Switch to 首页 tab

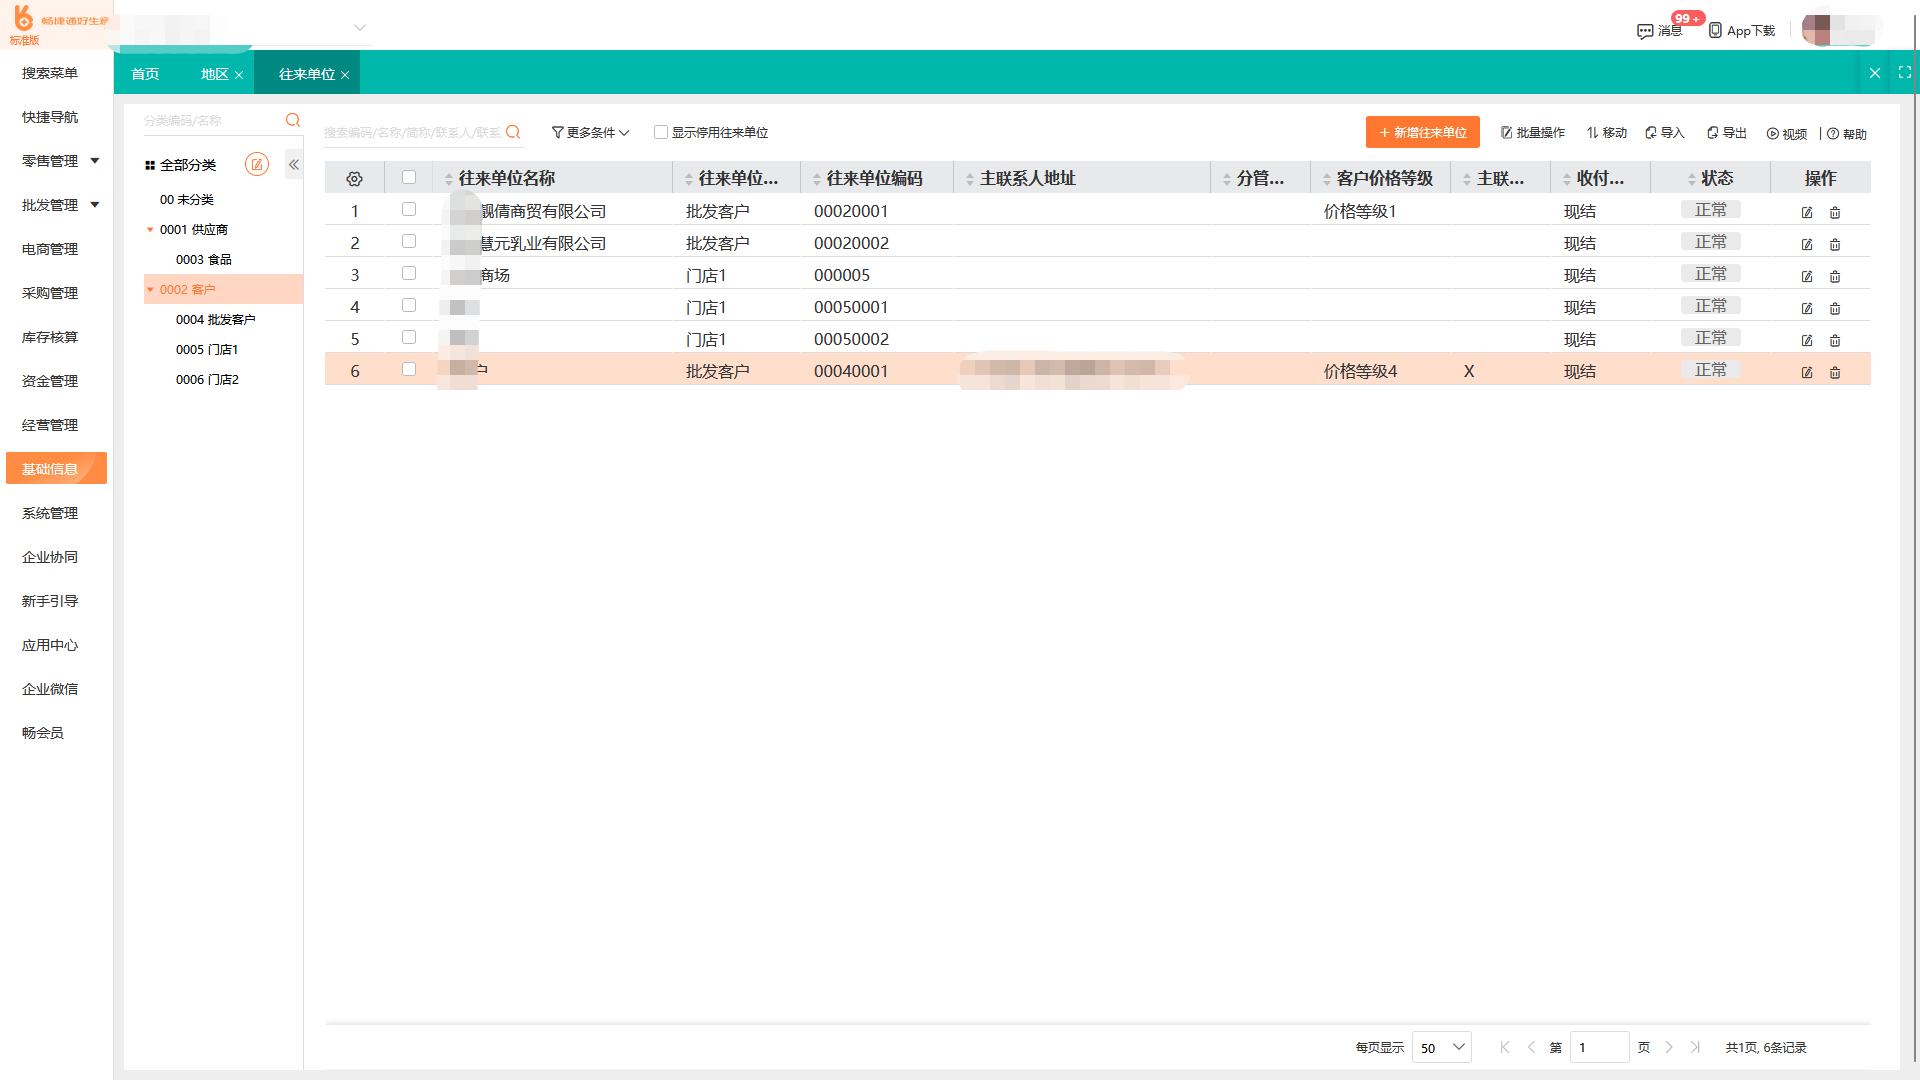click(x=145, y=74)
